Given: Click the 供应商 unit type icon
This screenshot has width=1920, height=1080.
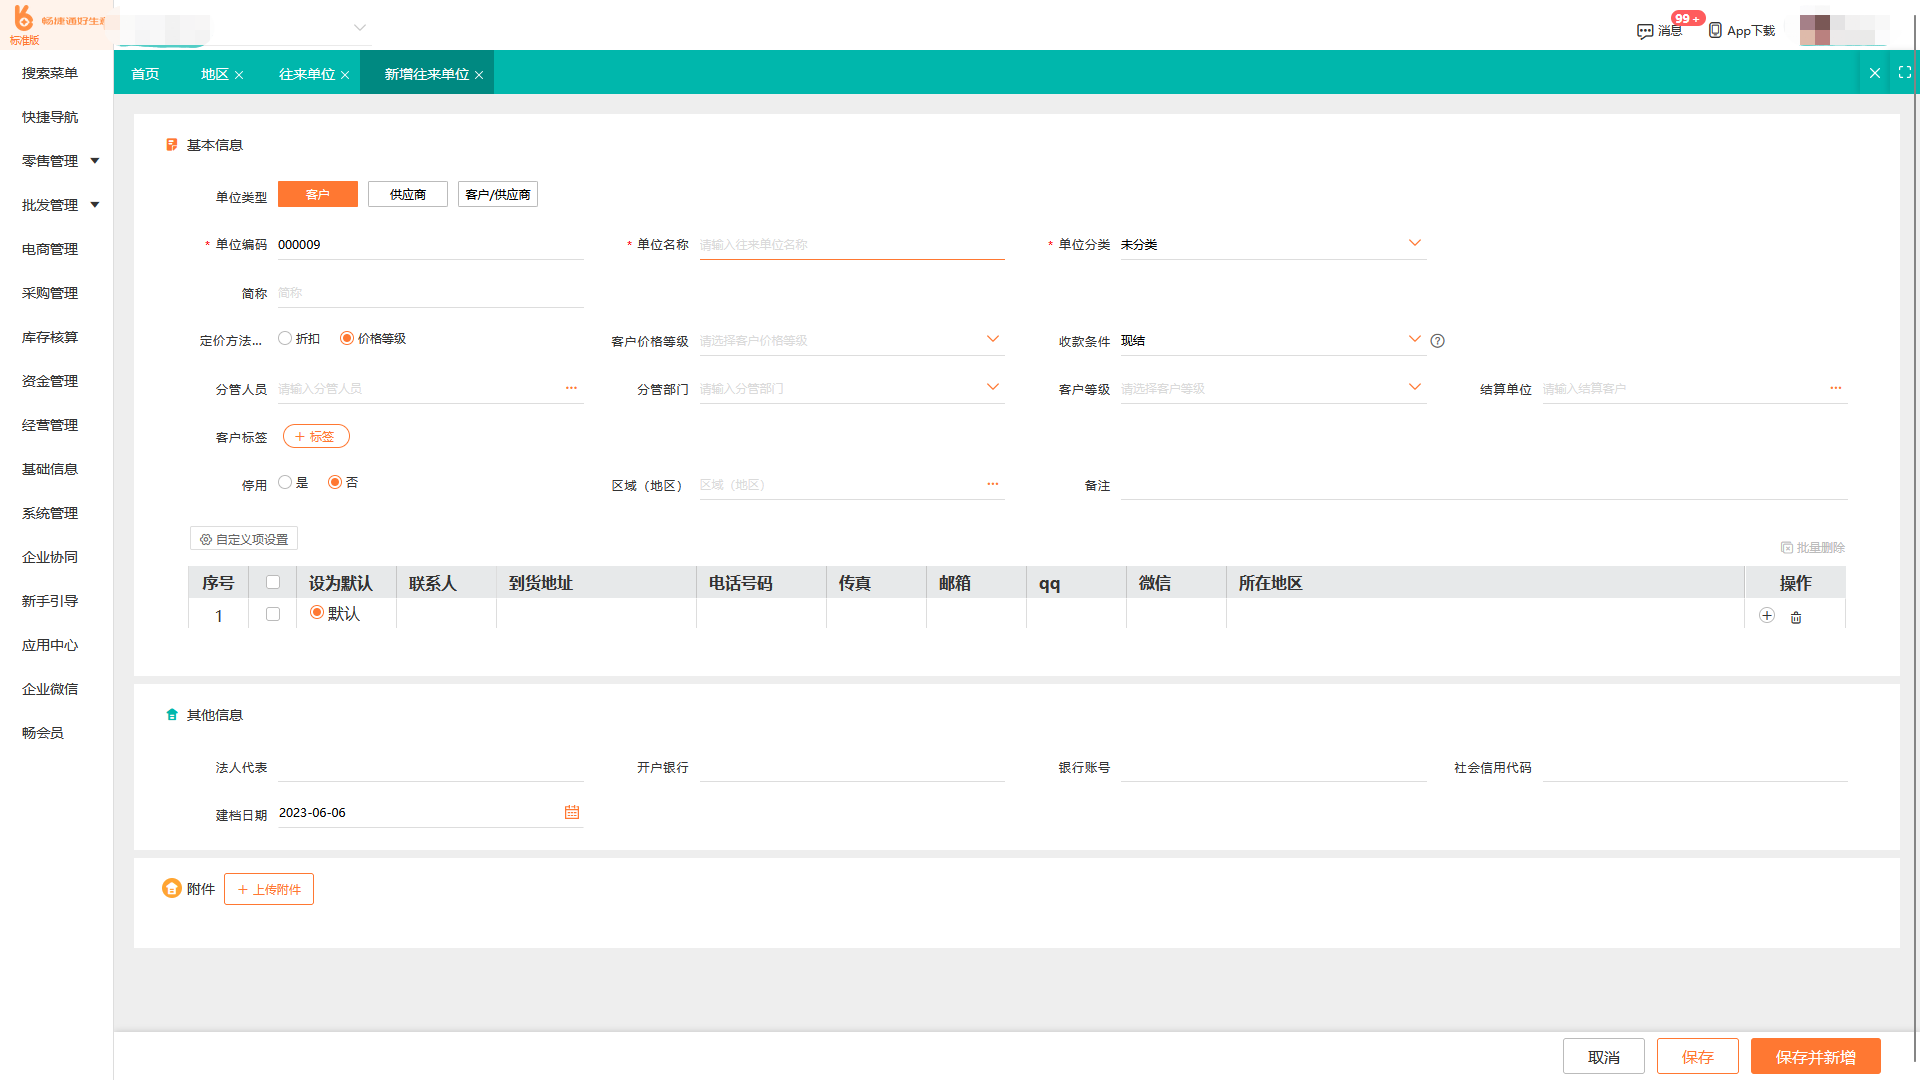Looking at the screenshot, I should click(x=405, y=194).
